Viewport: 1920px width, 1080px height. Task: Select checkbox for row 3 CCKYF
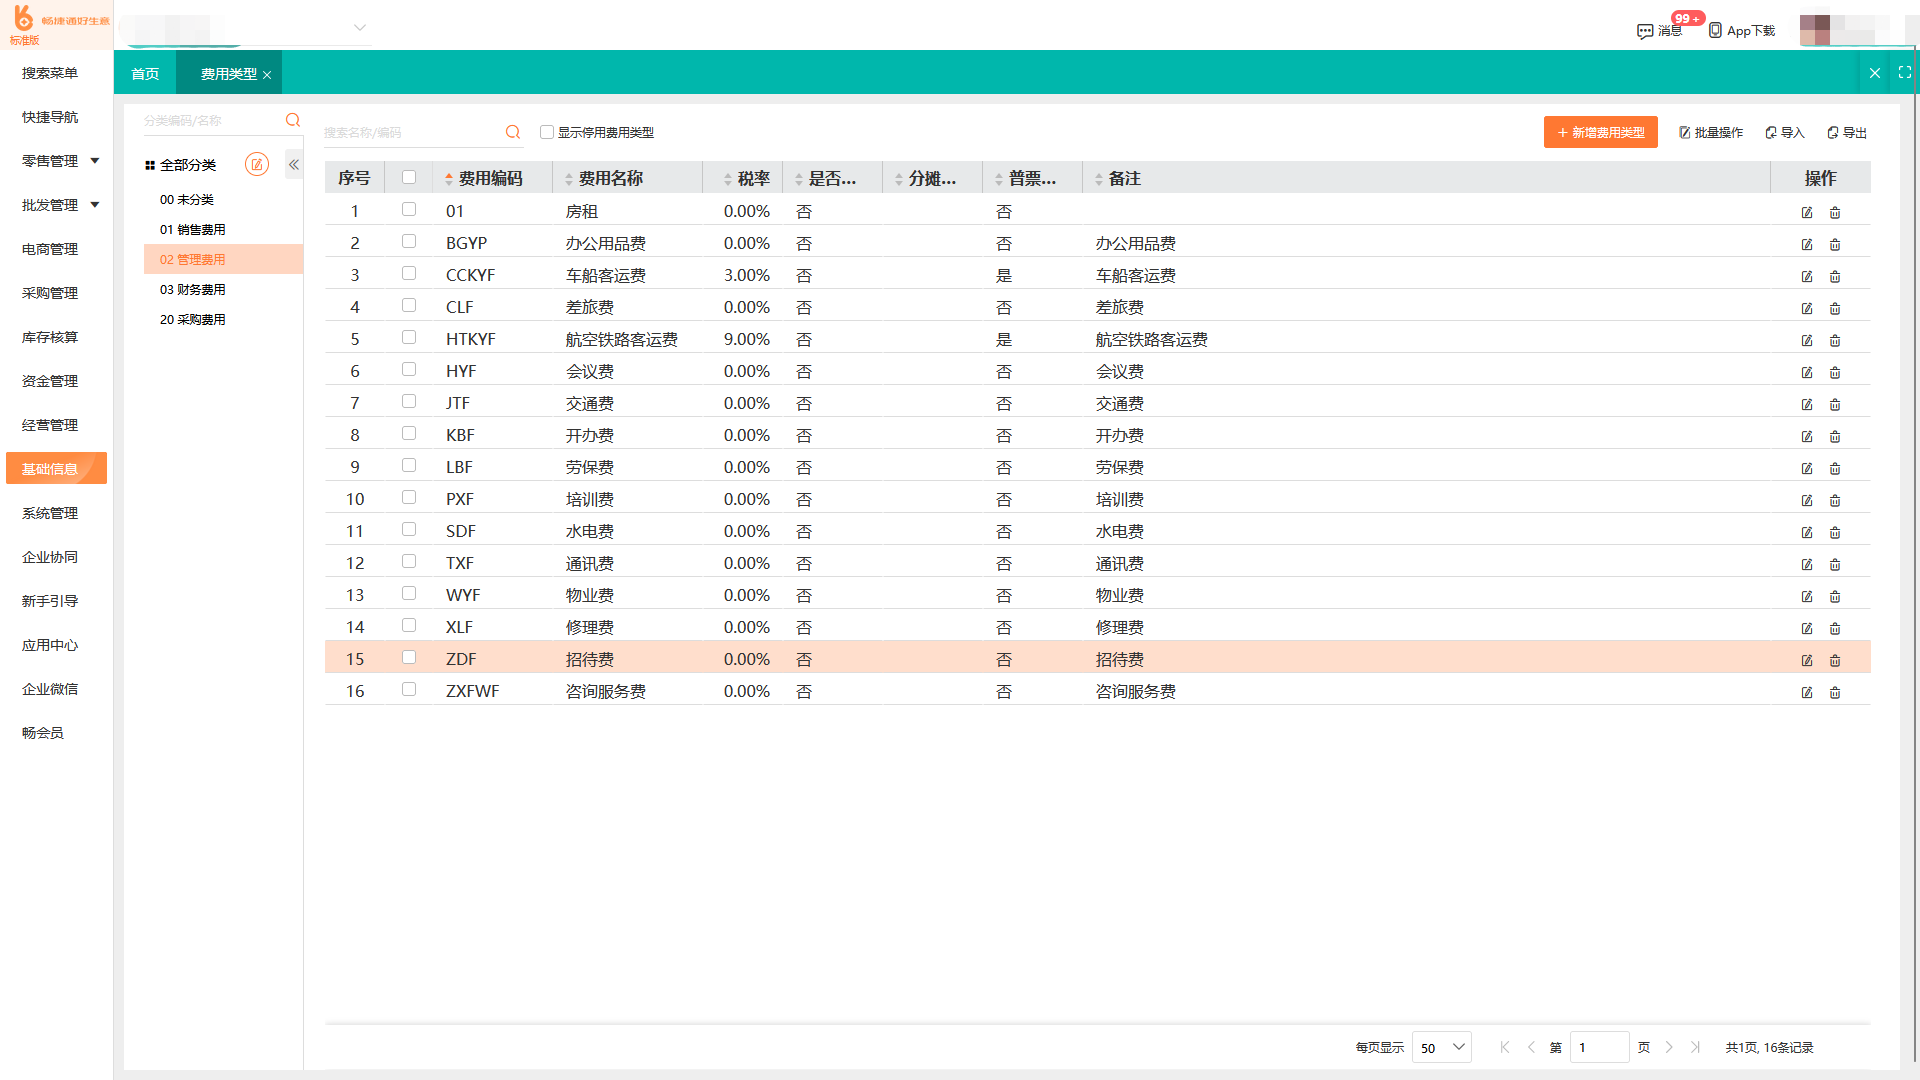click(410, 274)
